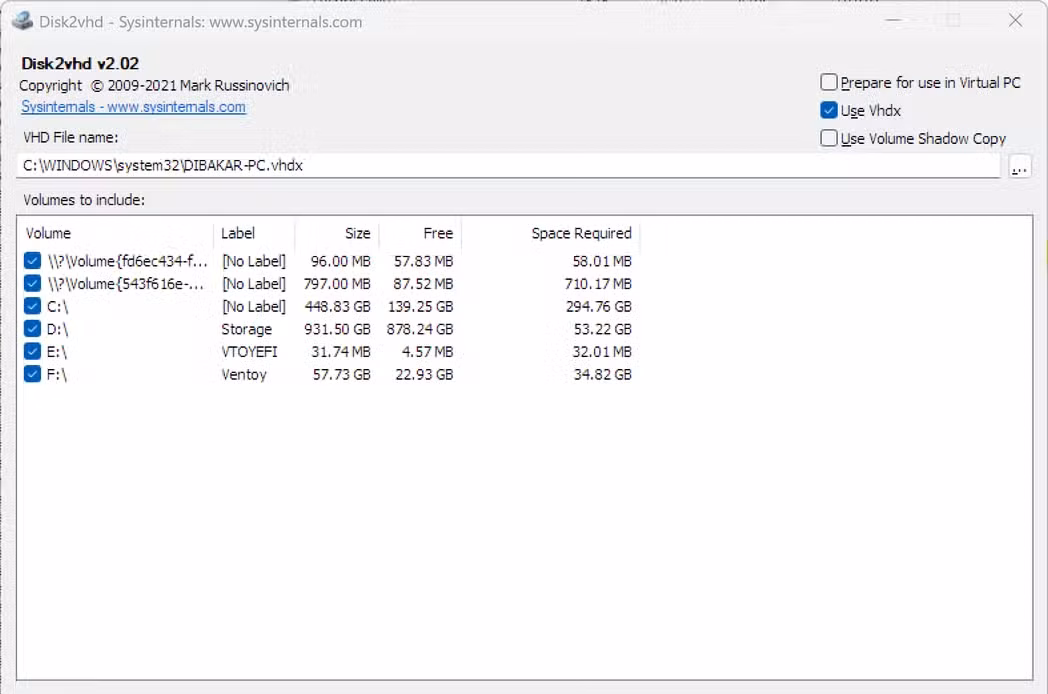Click the 34.82 GB space required value
This screenshot has width=1048, height=694.
(603, 375)
